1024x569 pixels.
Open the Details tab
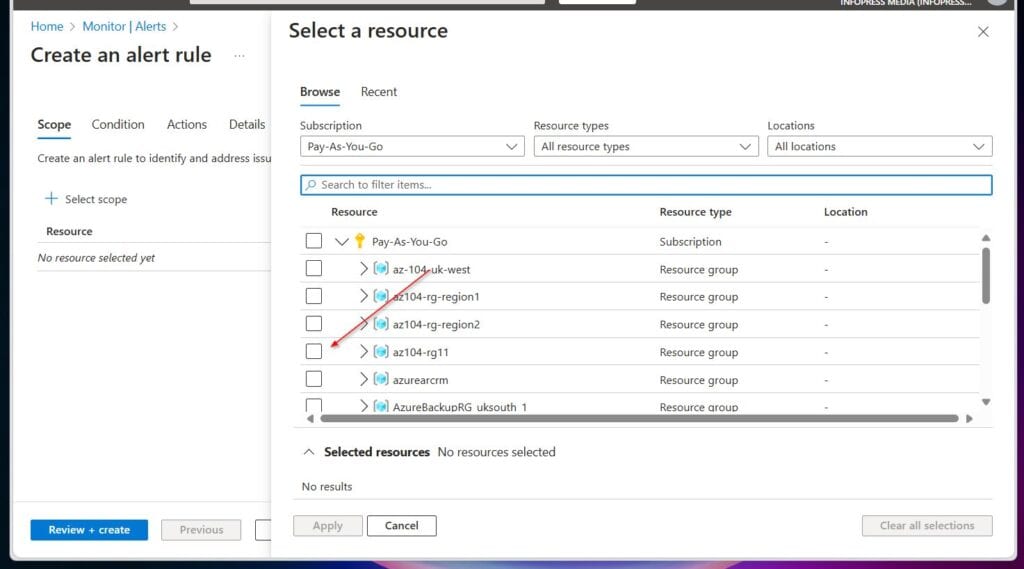247,124
